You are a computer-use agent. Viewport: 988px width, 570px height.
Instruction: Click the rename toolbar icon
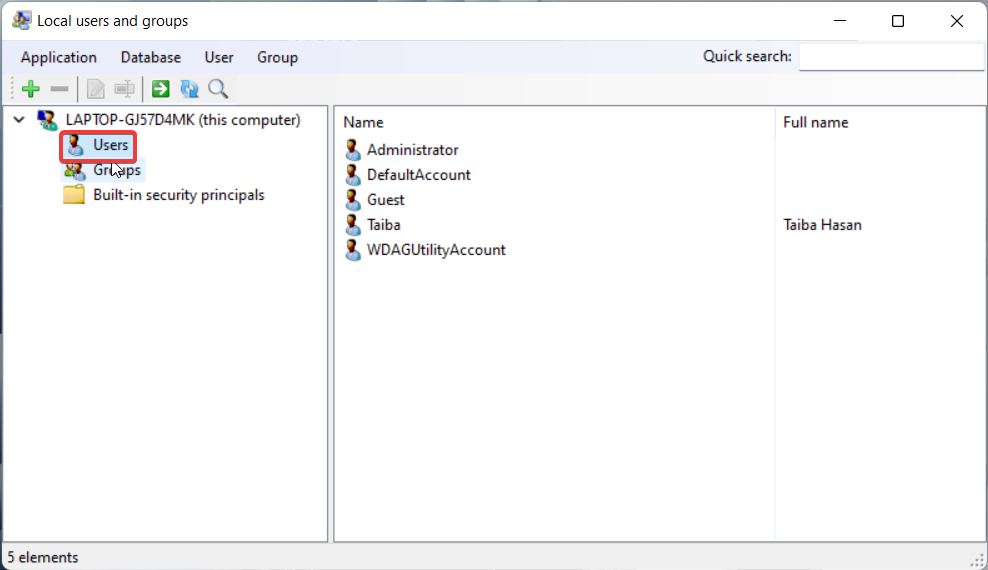pyautogui.click(x=125, y=89)
